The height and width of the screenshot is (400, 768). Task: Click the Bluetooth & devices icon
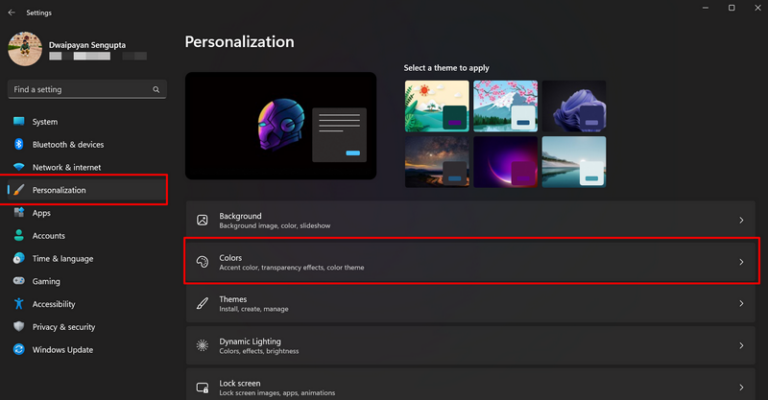(x=19, y=144)
